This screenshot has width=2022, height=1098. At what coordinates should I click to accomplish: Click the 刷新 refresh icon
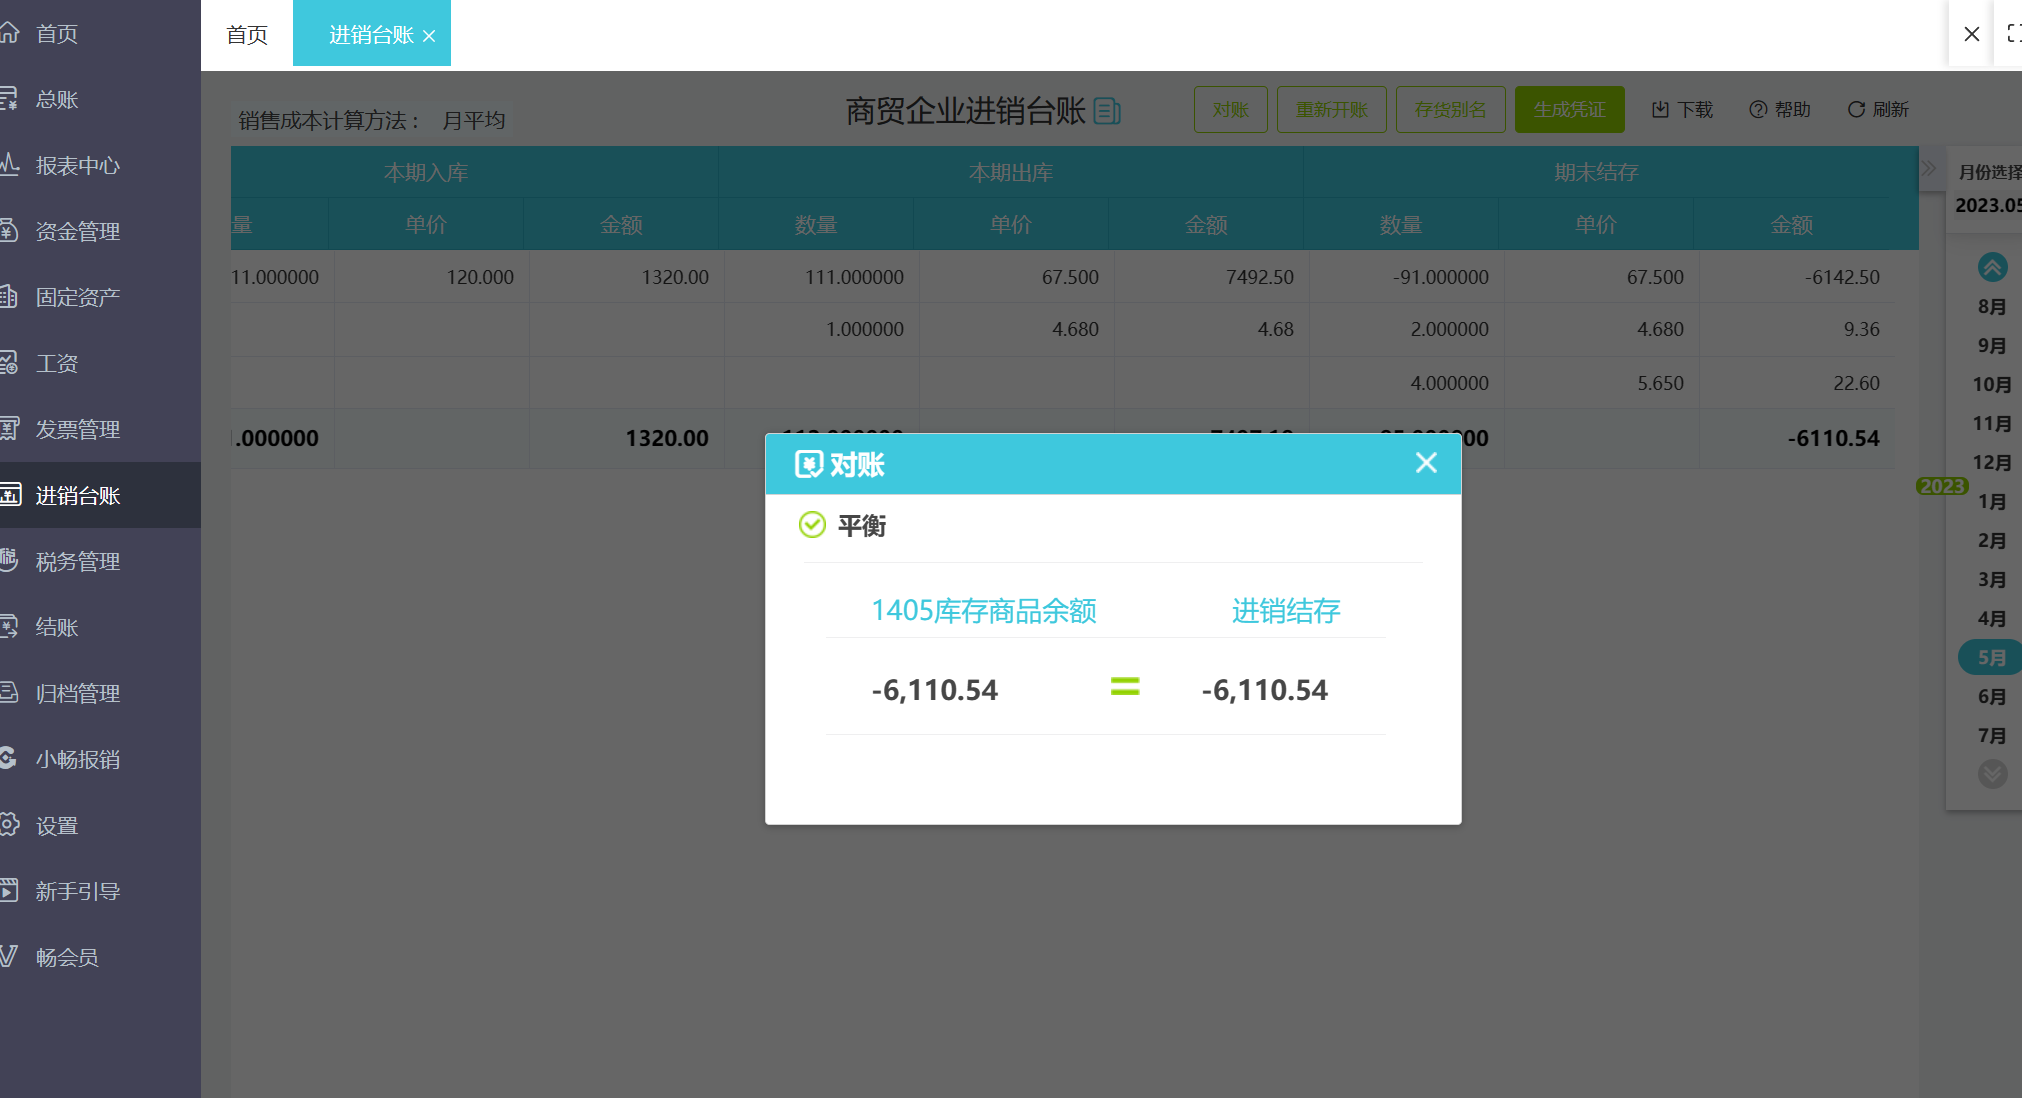tap(1857, 112)
